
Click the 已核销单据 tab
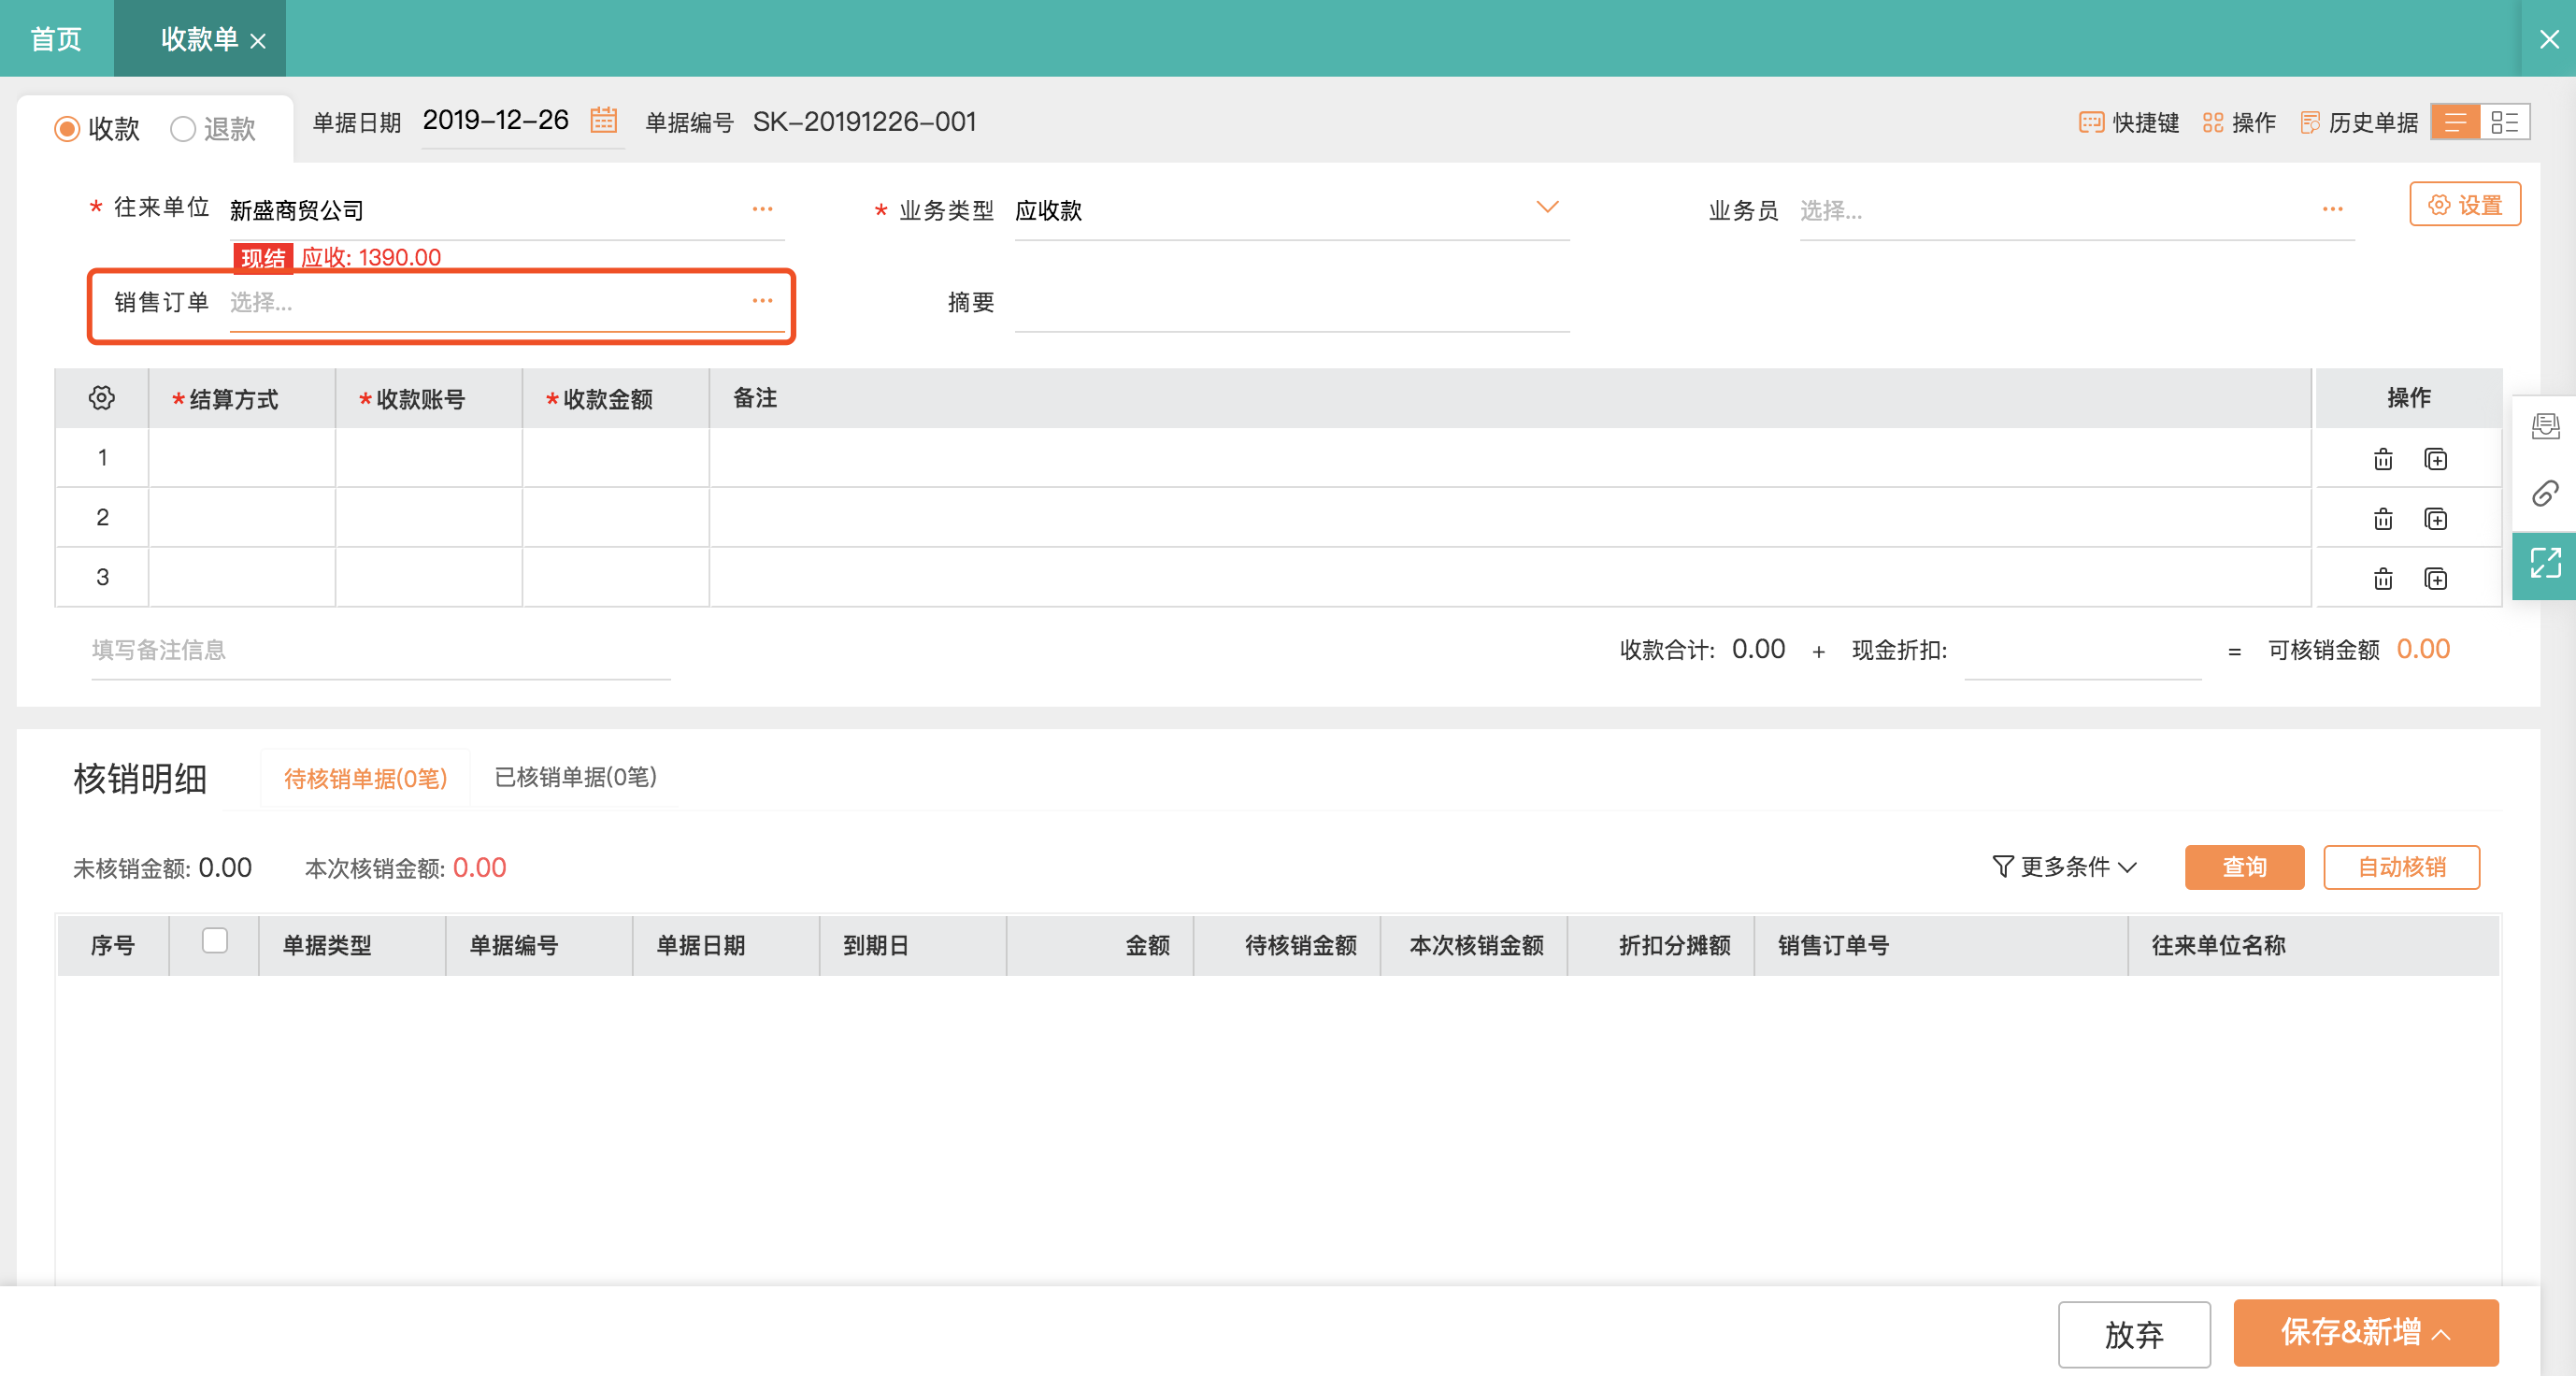tap(574, 777)
